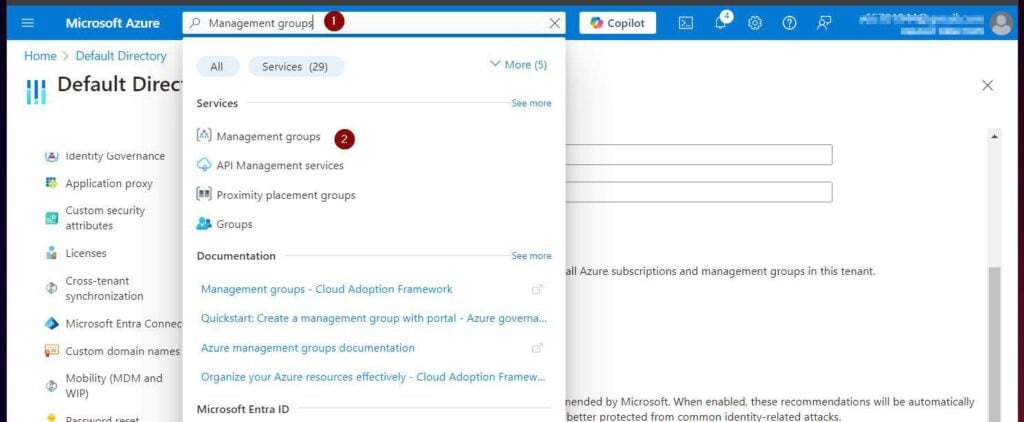Click the Microsoft Entra Connect icon
1024x422 pixels.
coord(52,323)
